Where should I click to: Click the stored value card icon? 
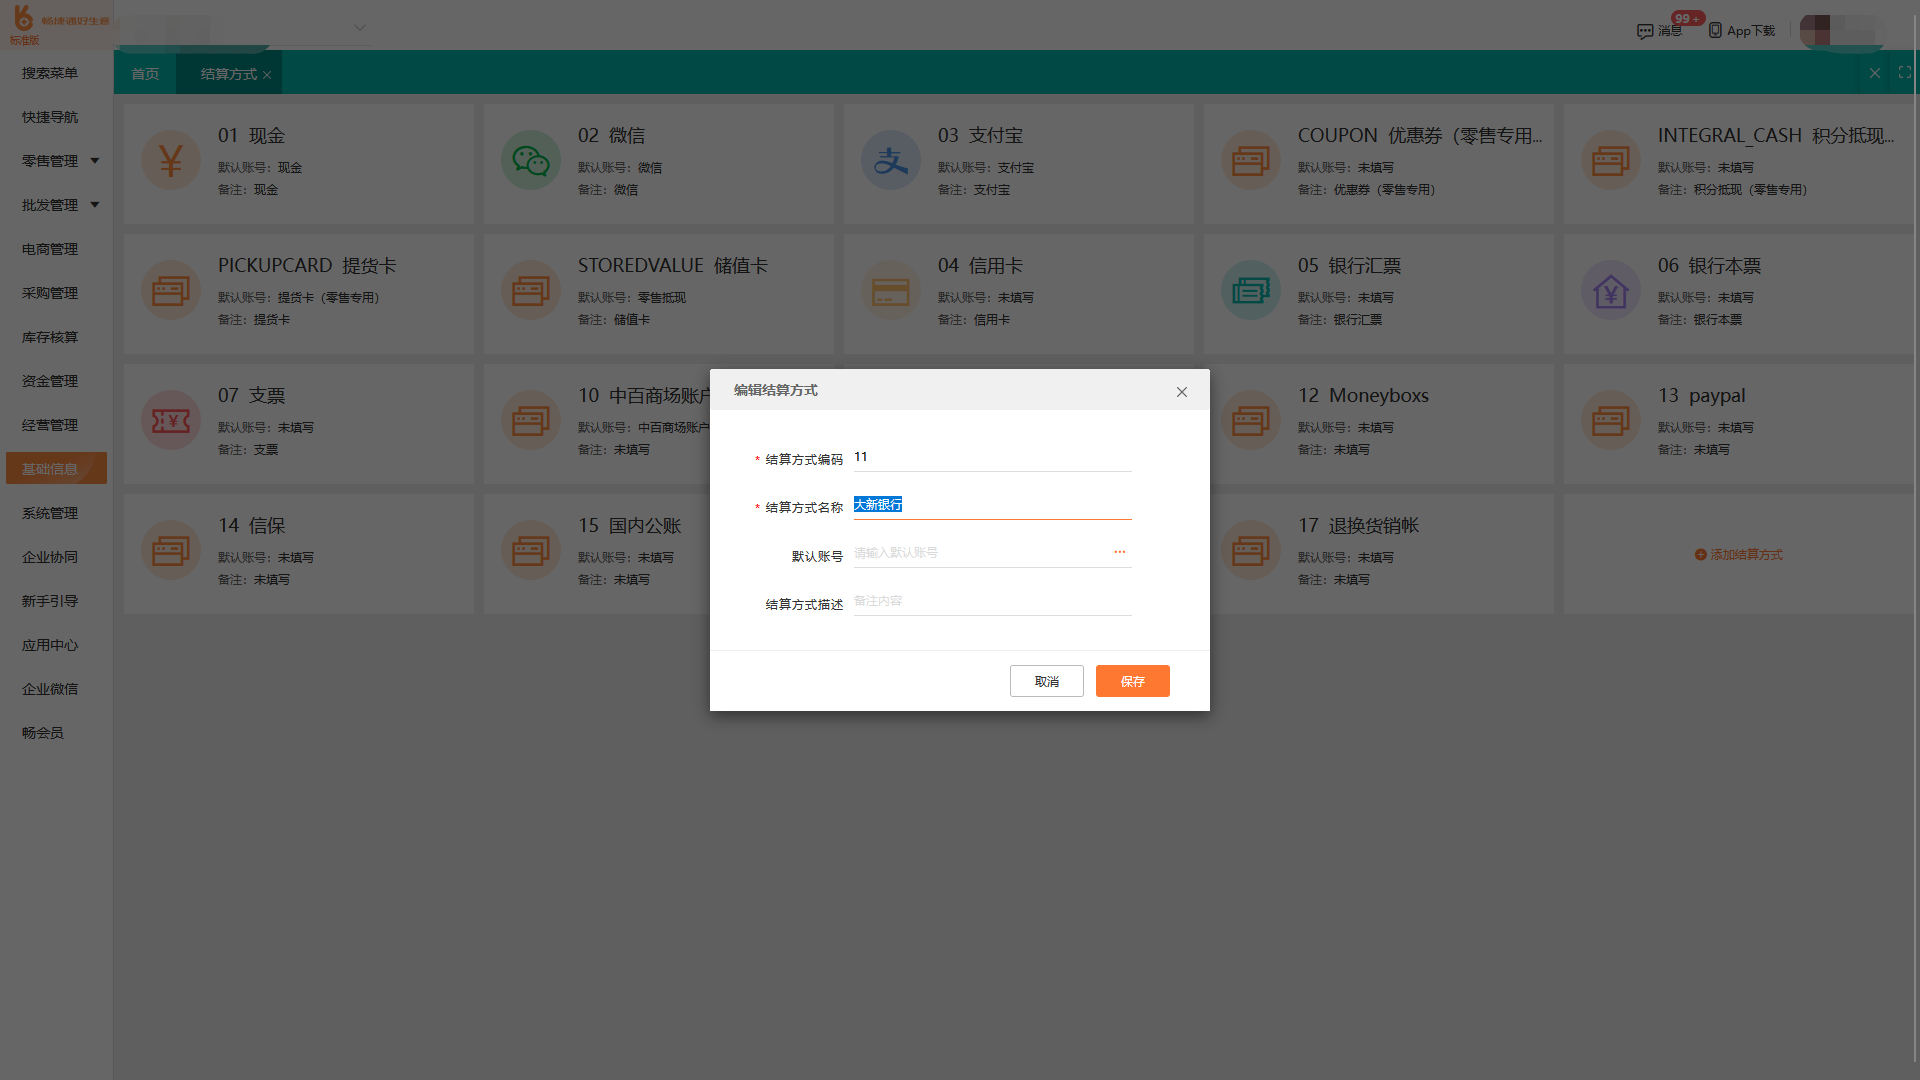click(x=531, y=289)
